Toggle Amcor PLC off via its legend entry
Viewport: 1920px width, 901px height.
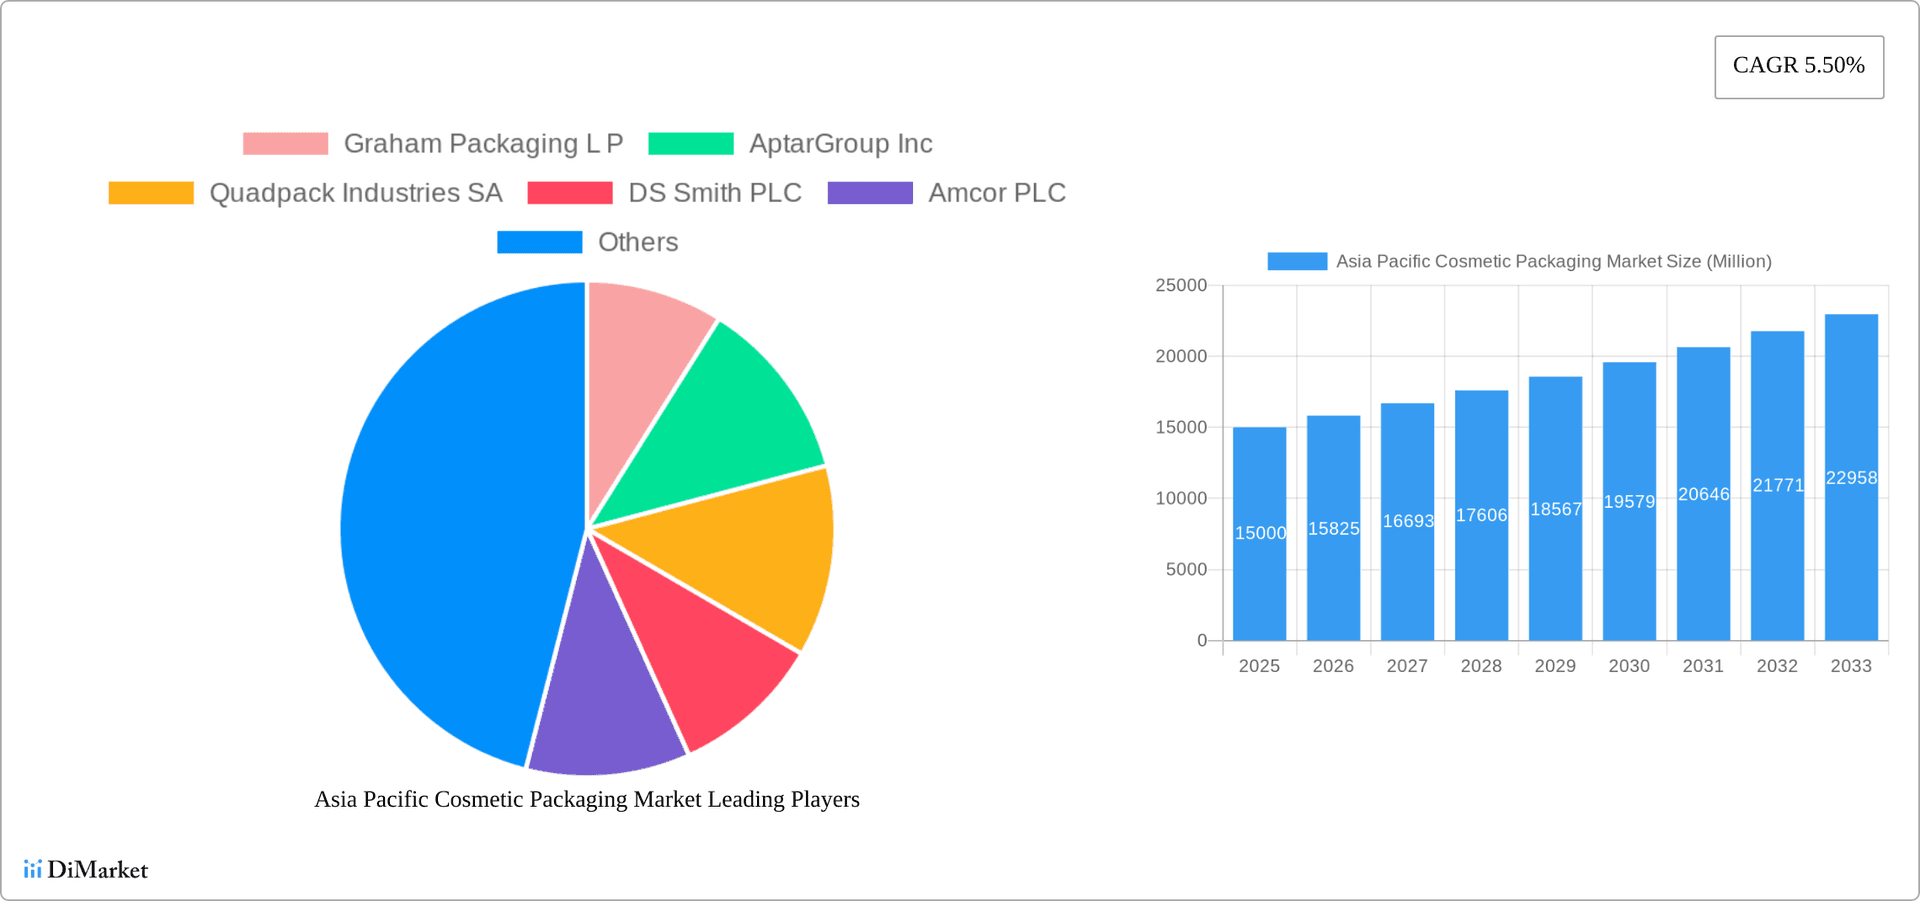[997, 192]
